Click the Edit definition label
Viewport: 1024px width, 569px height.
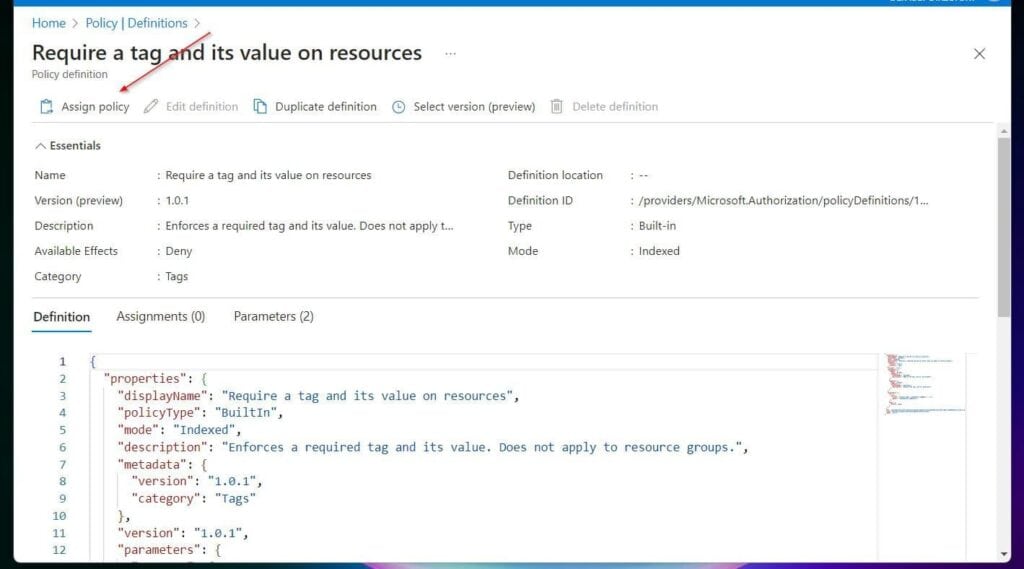202,106
